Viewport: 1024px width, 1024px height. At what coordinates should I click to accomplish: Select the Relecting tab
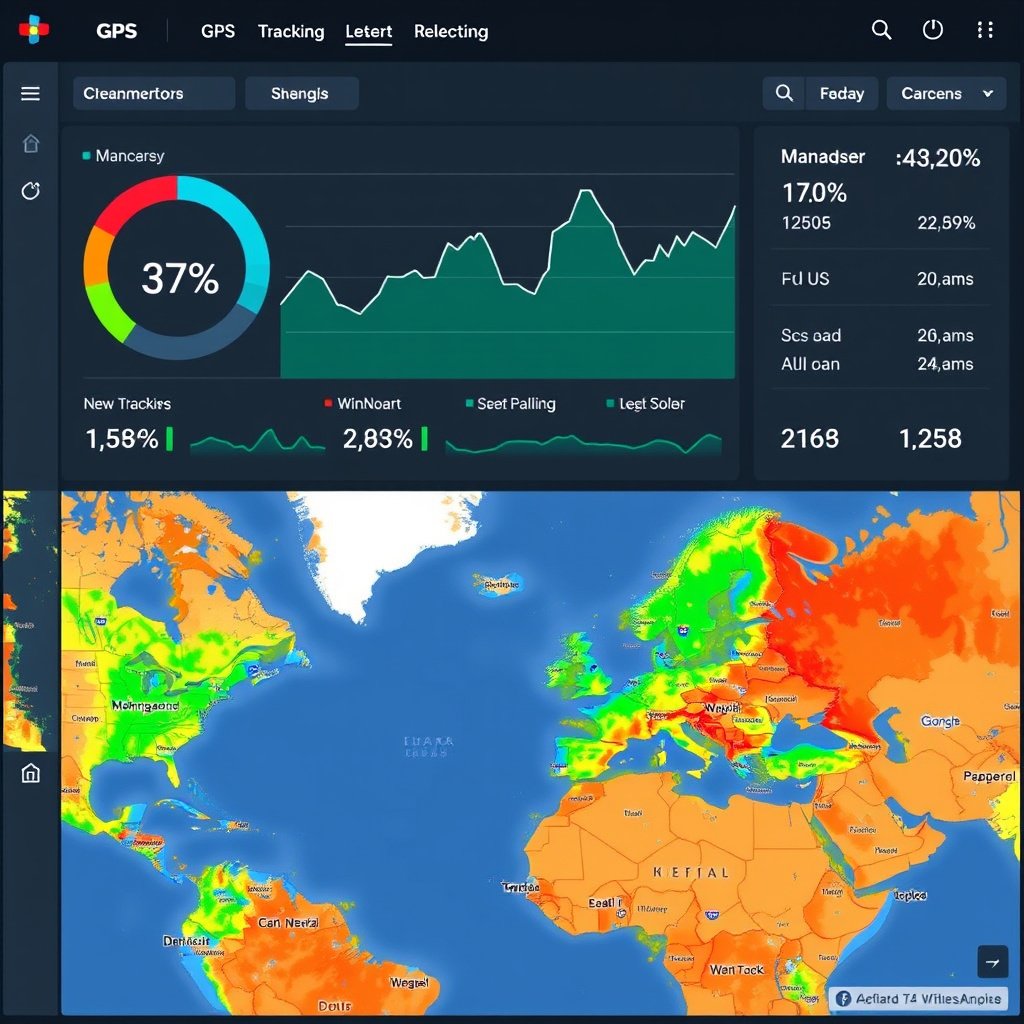(451, 31)
